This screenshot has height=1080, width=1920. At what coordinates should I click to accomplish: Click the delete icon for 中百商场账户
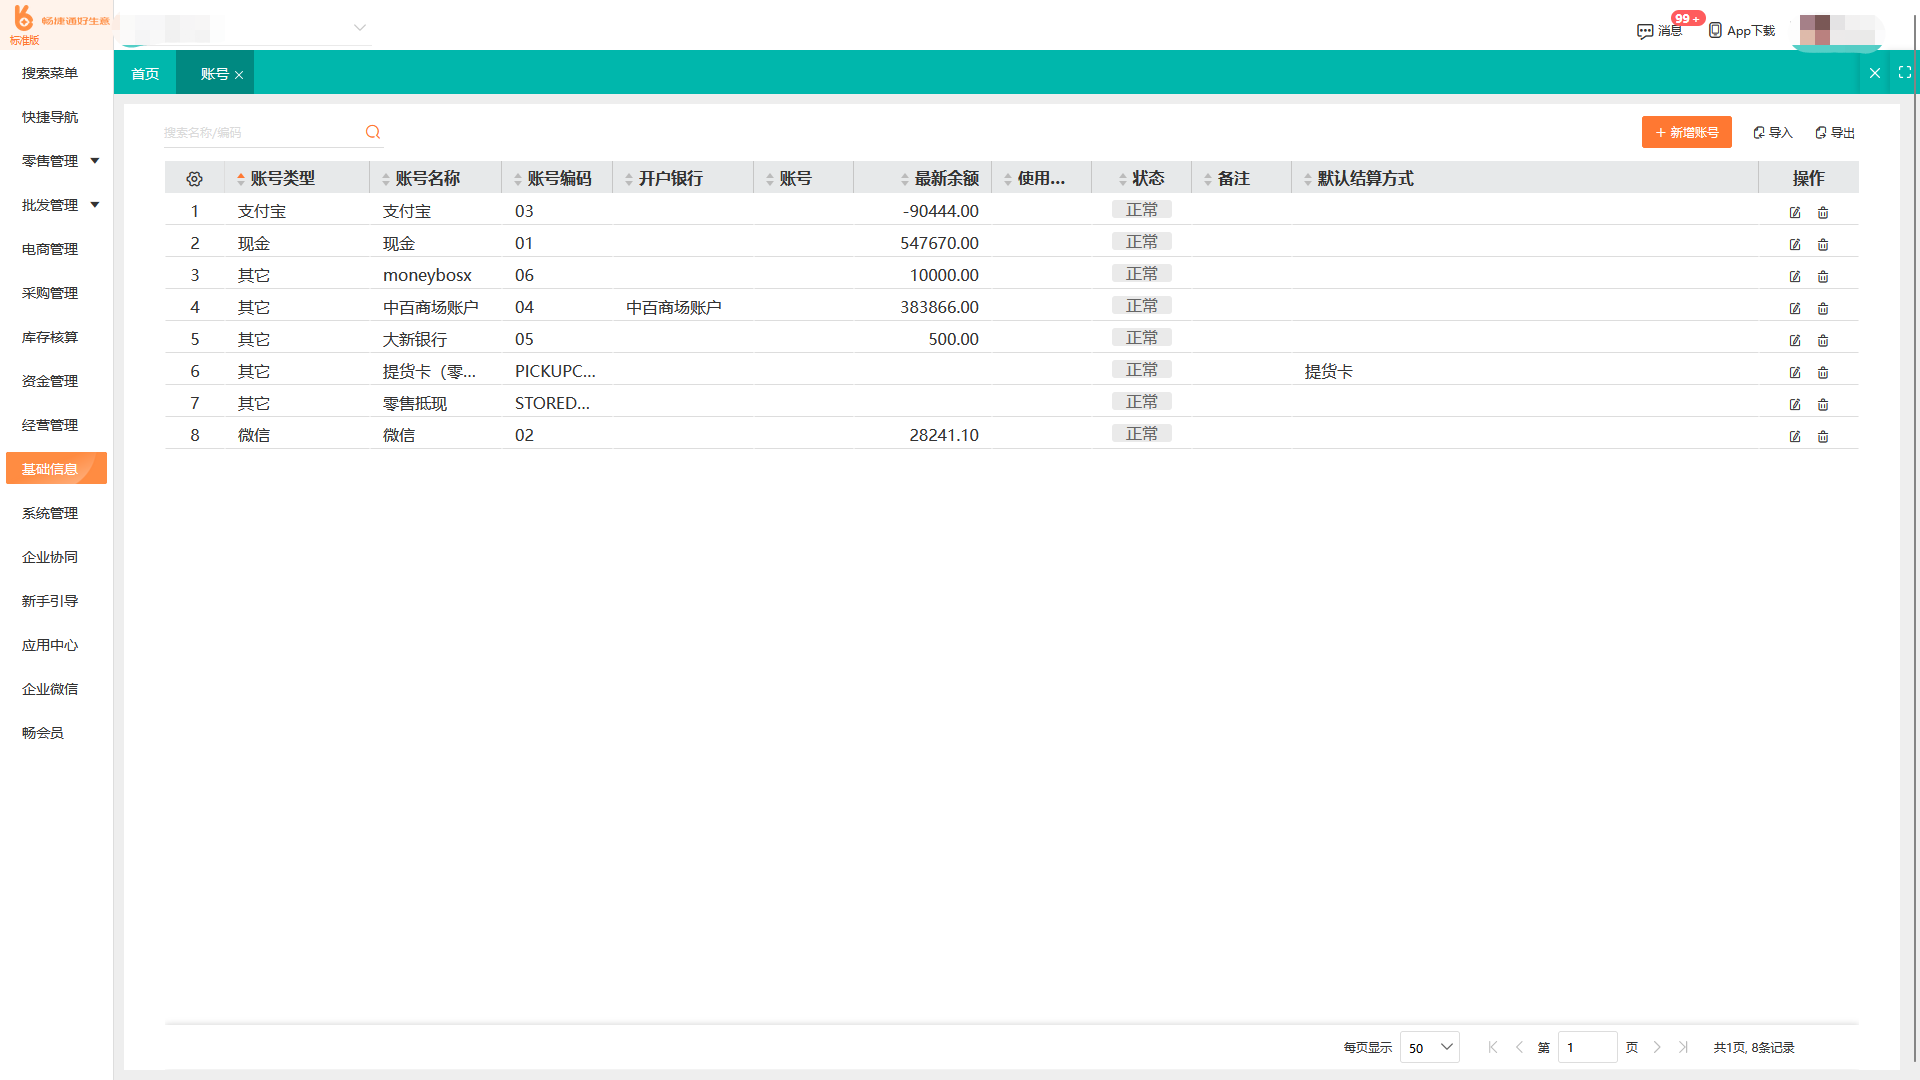point(1822,306)
